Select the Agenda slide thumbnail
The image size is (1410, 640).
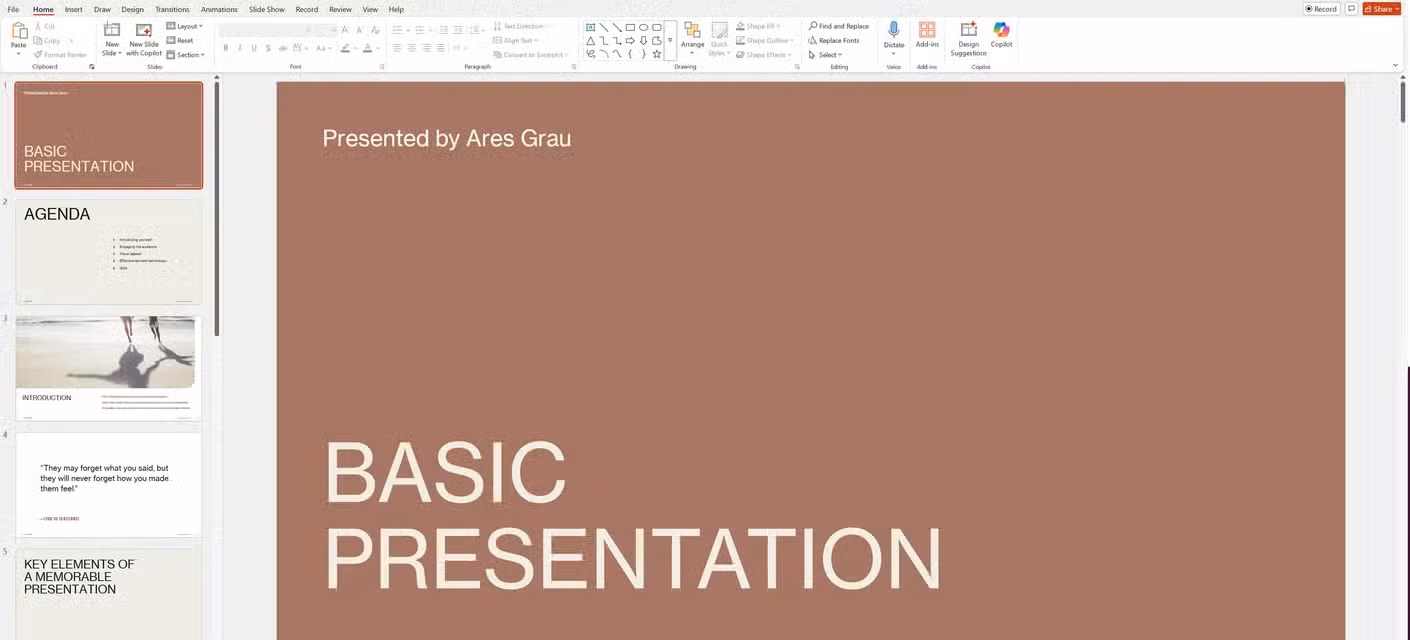(x=108, y=252)
